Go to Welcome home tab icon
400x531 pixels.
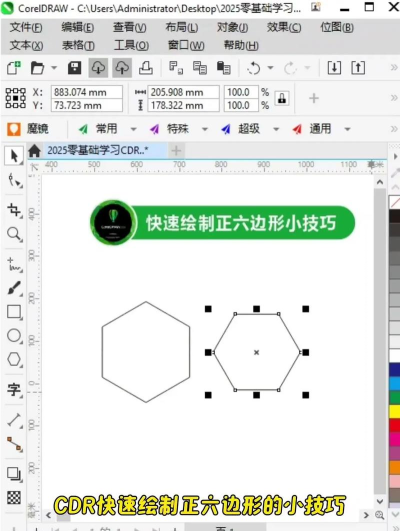click(x=34, y=151)
